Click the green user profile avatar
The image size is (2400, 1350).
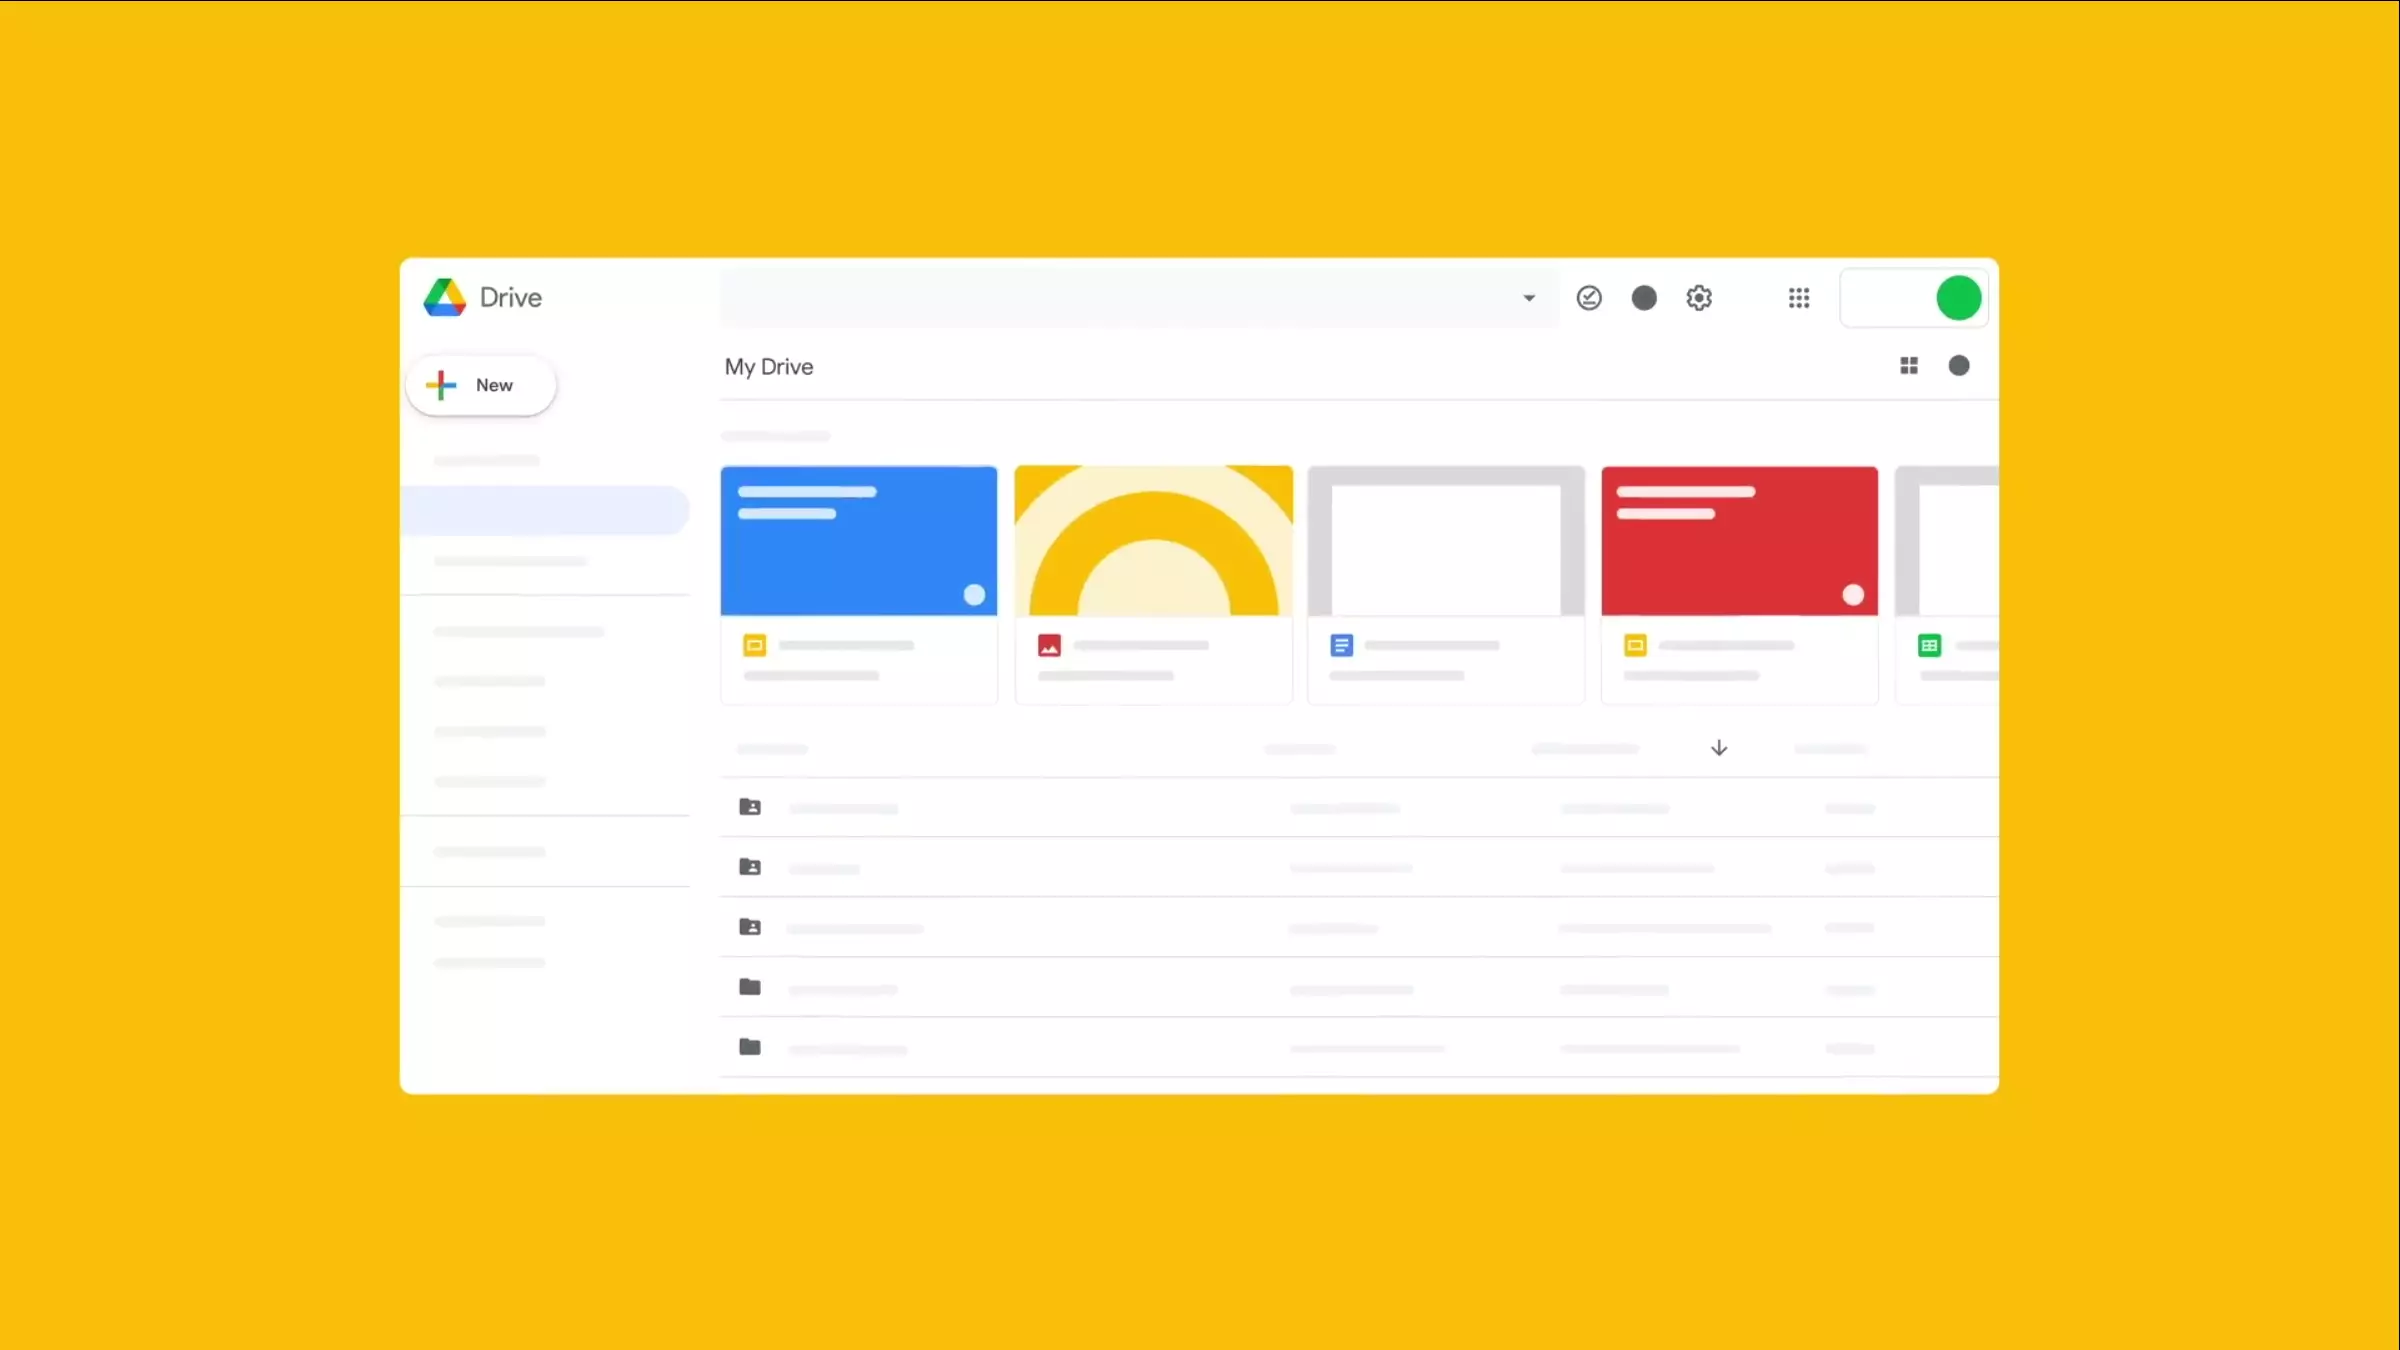pos(1958,298)
